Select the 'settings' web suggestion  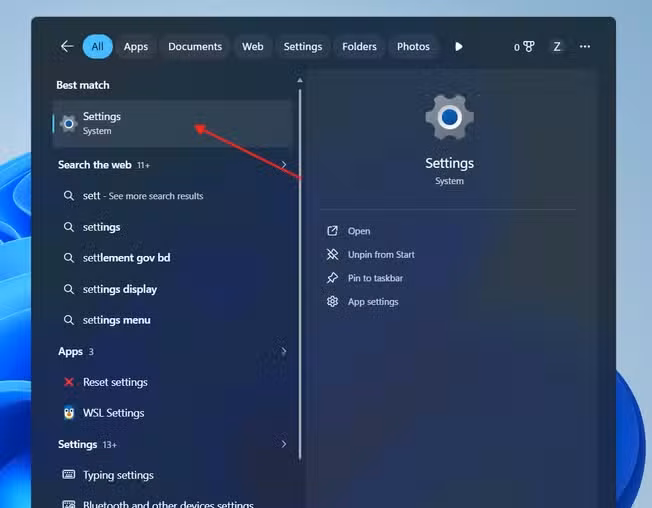pyautogui.click(x=172, y=227)
